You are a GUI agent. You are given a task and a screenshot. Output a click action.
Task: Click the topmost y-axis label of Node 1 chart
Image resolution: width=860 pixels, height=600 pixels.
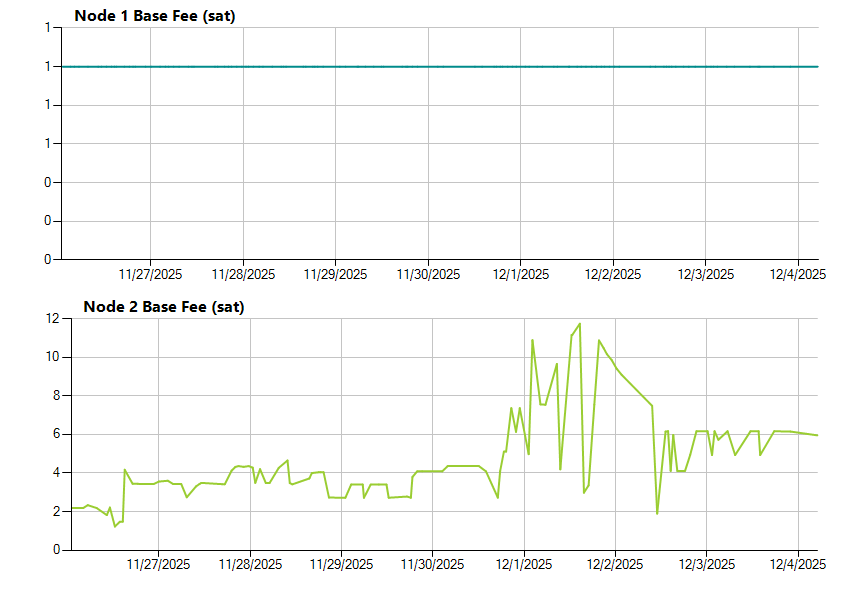pyautogui.click(x=46, y=28)
